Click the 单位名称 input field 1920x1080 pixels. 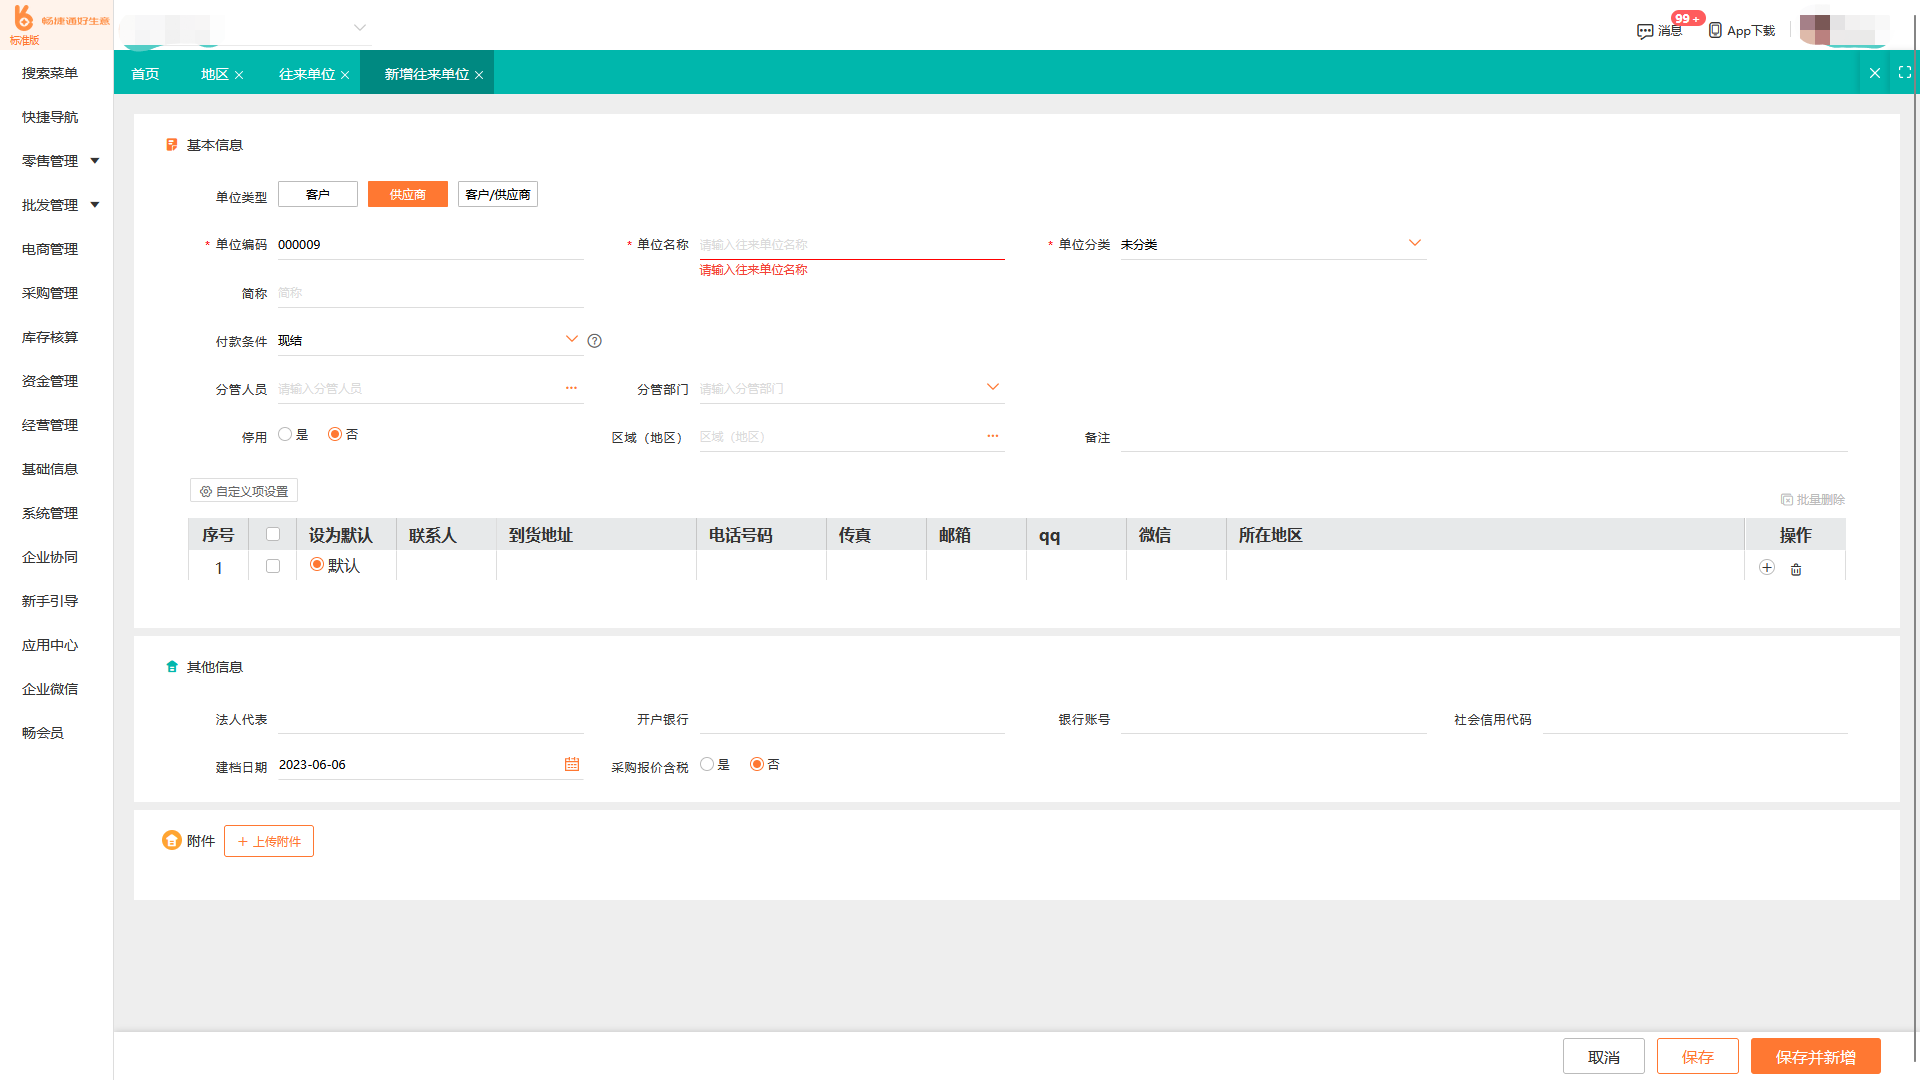point(849,244)
